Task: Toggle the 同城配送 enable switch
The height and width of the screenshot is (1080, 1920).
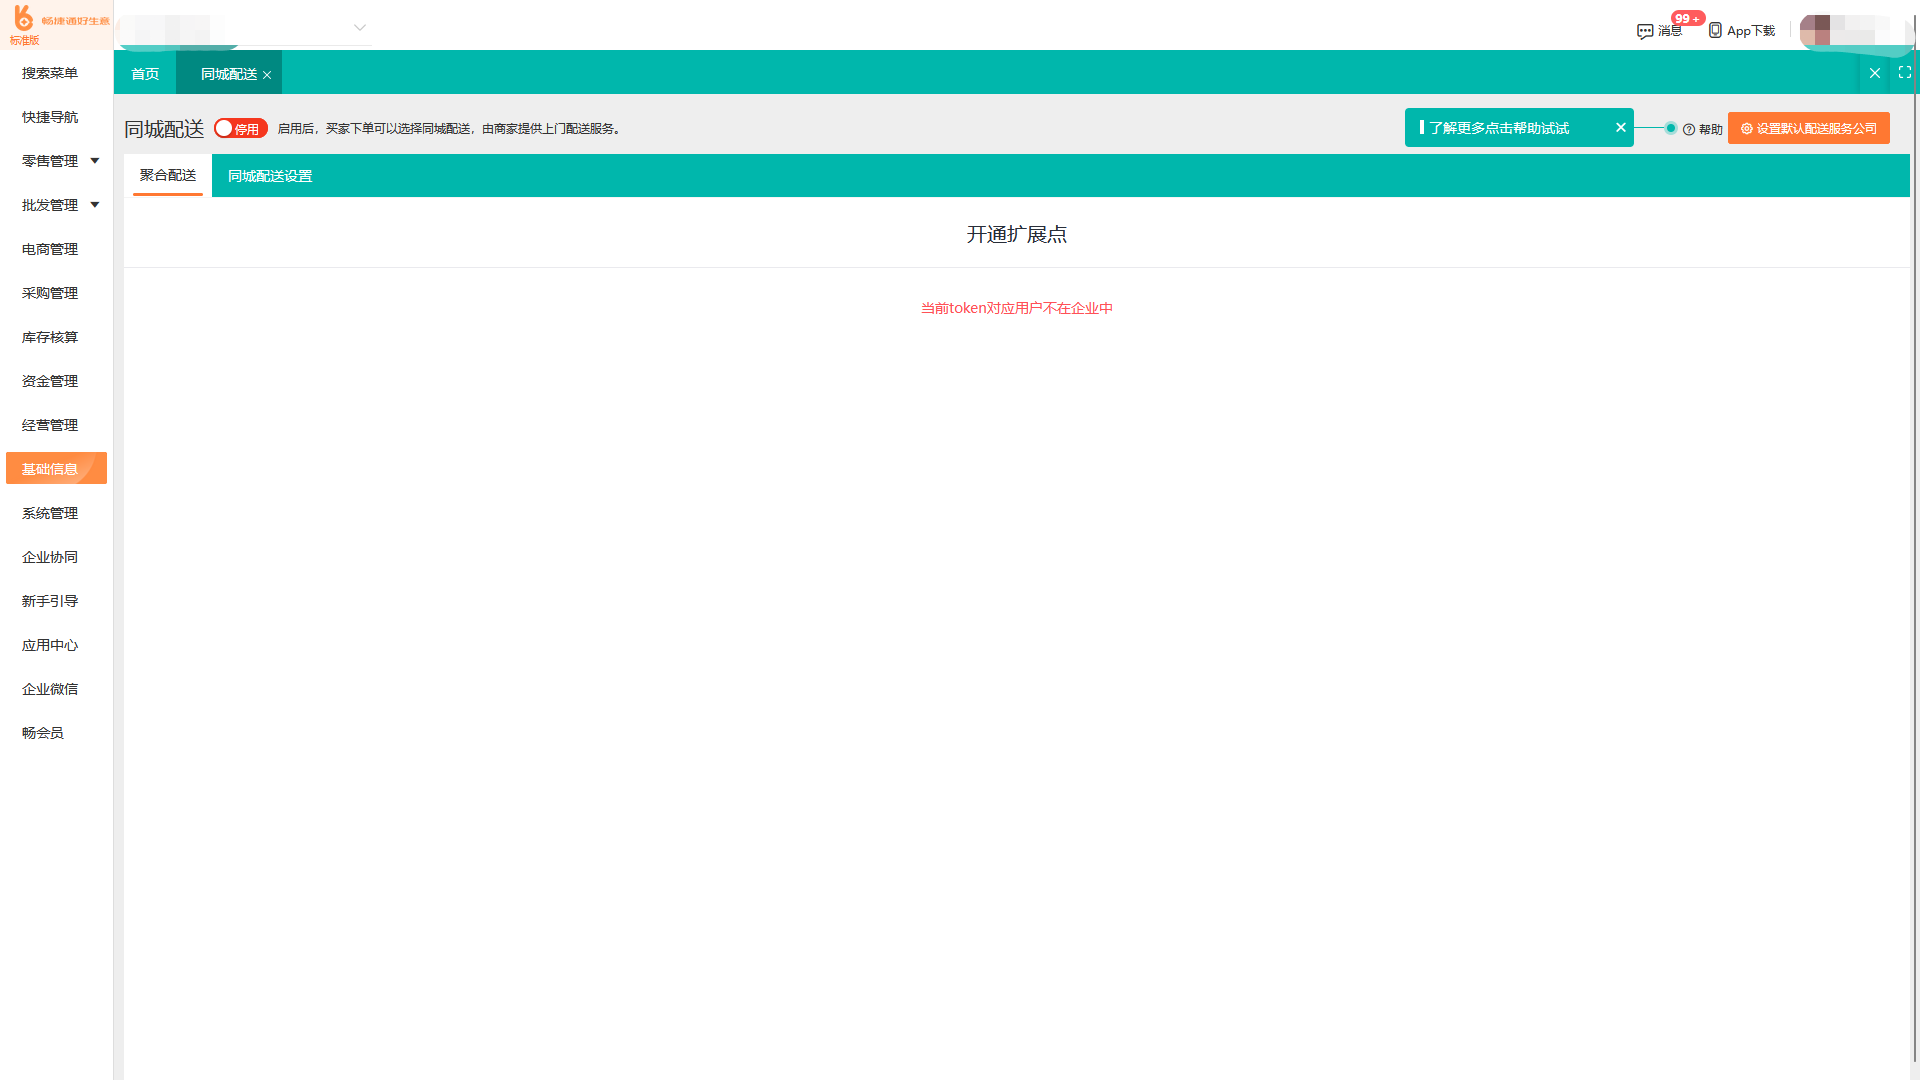Action: pyautogui.click(x=241, y=128)
